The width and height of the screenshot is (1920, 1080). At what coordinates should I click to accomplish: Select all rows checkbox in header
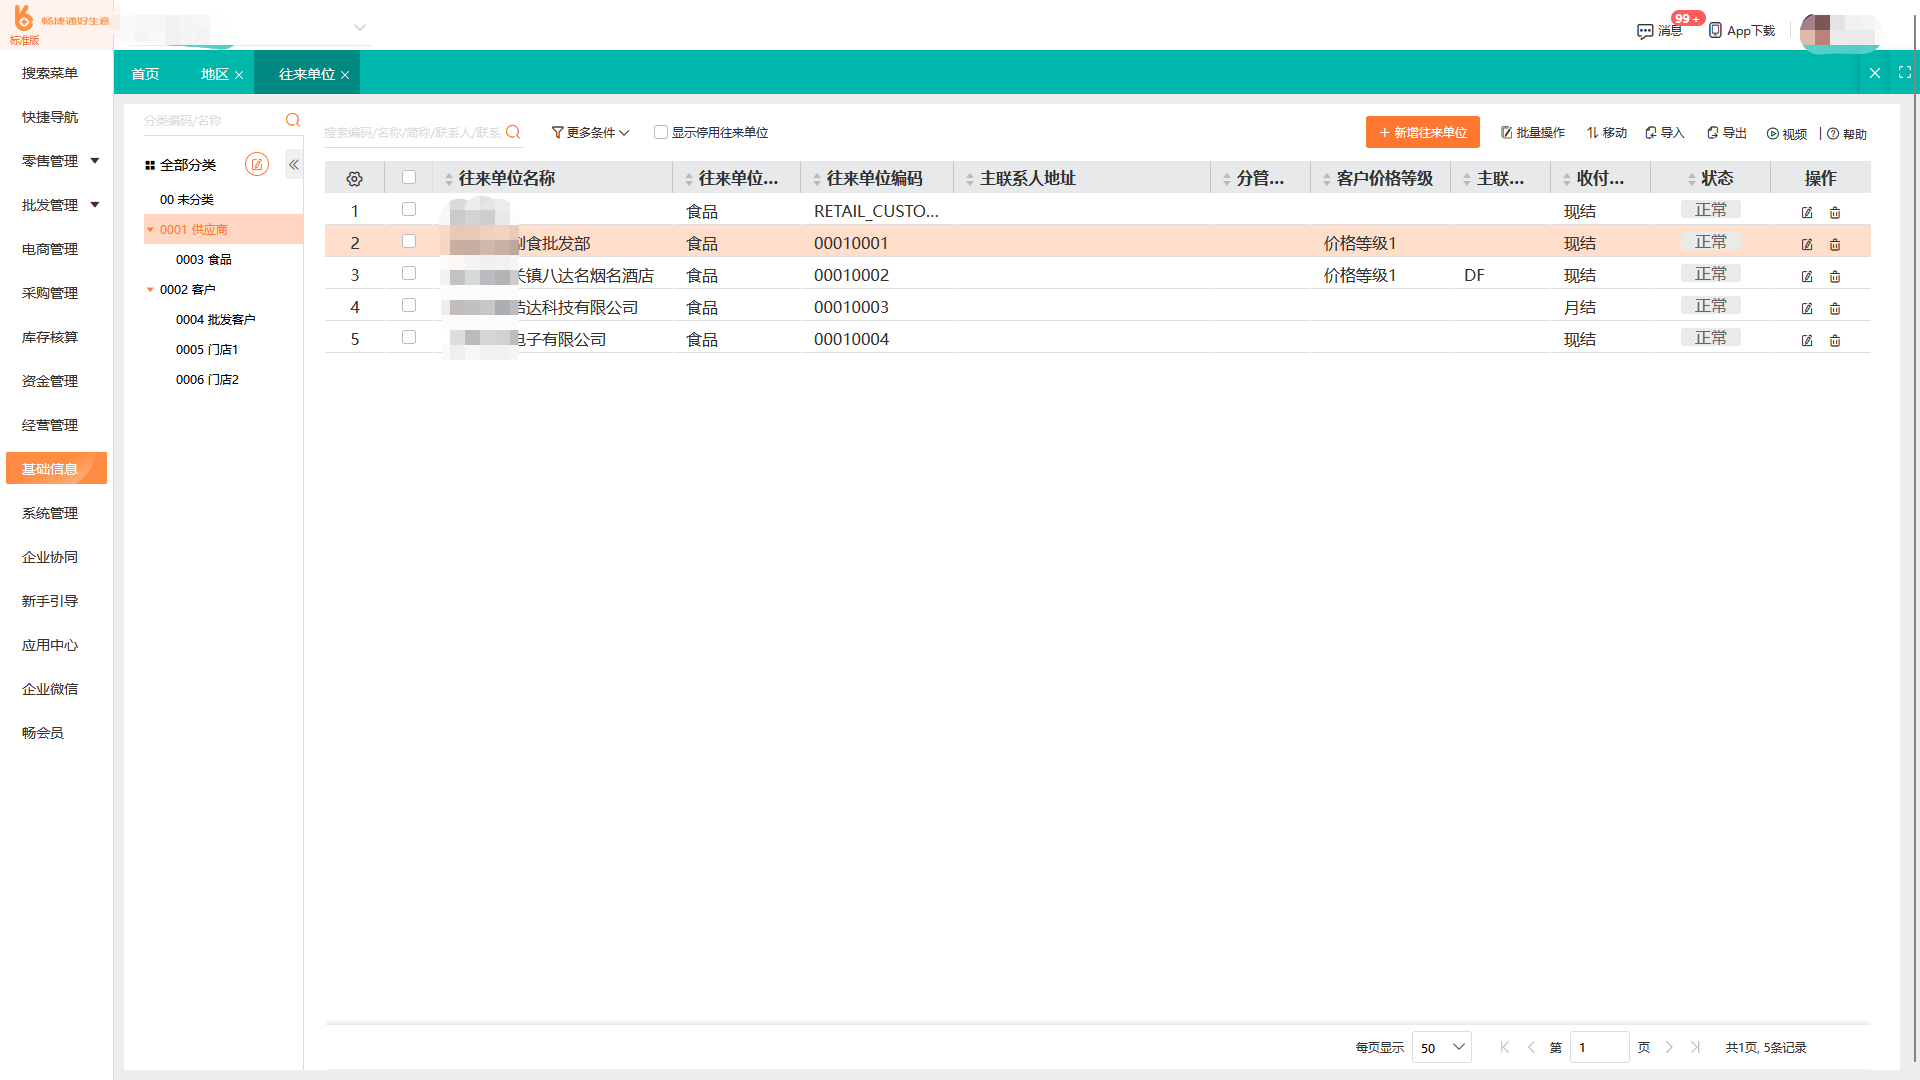409,178
